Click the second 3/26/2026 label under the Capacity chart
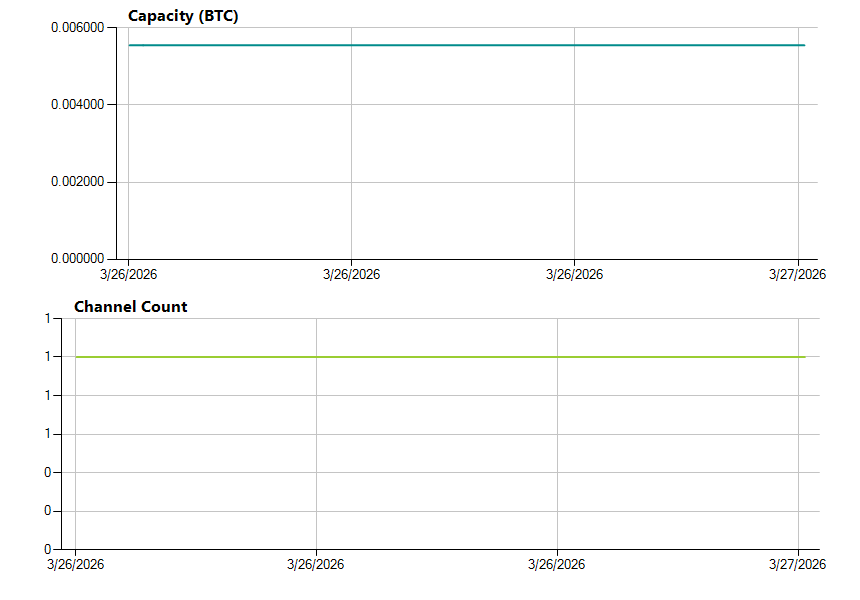Viewport: 860px width, 600px height. tap(351, 275)
